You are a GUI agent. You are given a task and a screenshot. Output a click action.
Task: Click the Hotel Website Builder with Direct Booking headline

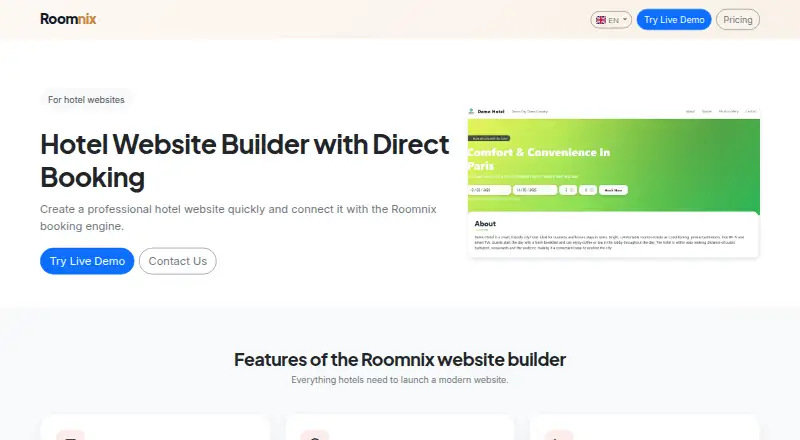[x=245, y=161]
